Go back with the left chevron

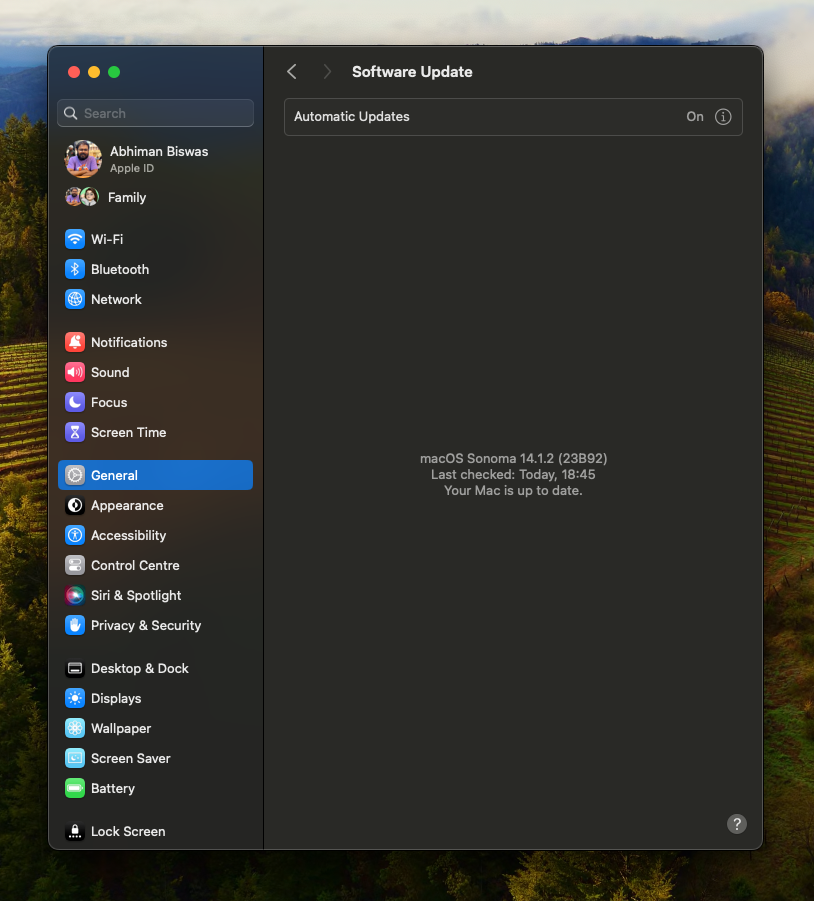point(292,72)
